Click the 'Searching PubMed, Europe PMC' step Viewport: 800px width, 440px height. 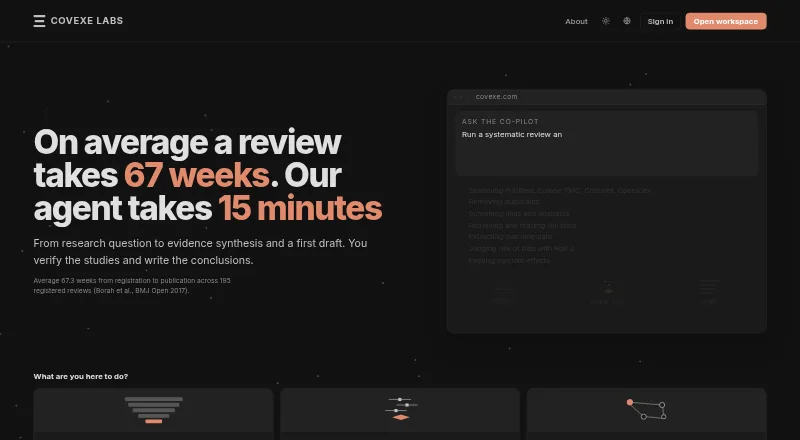[x=559, y=190]
